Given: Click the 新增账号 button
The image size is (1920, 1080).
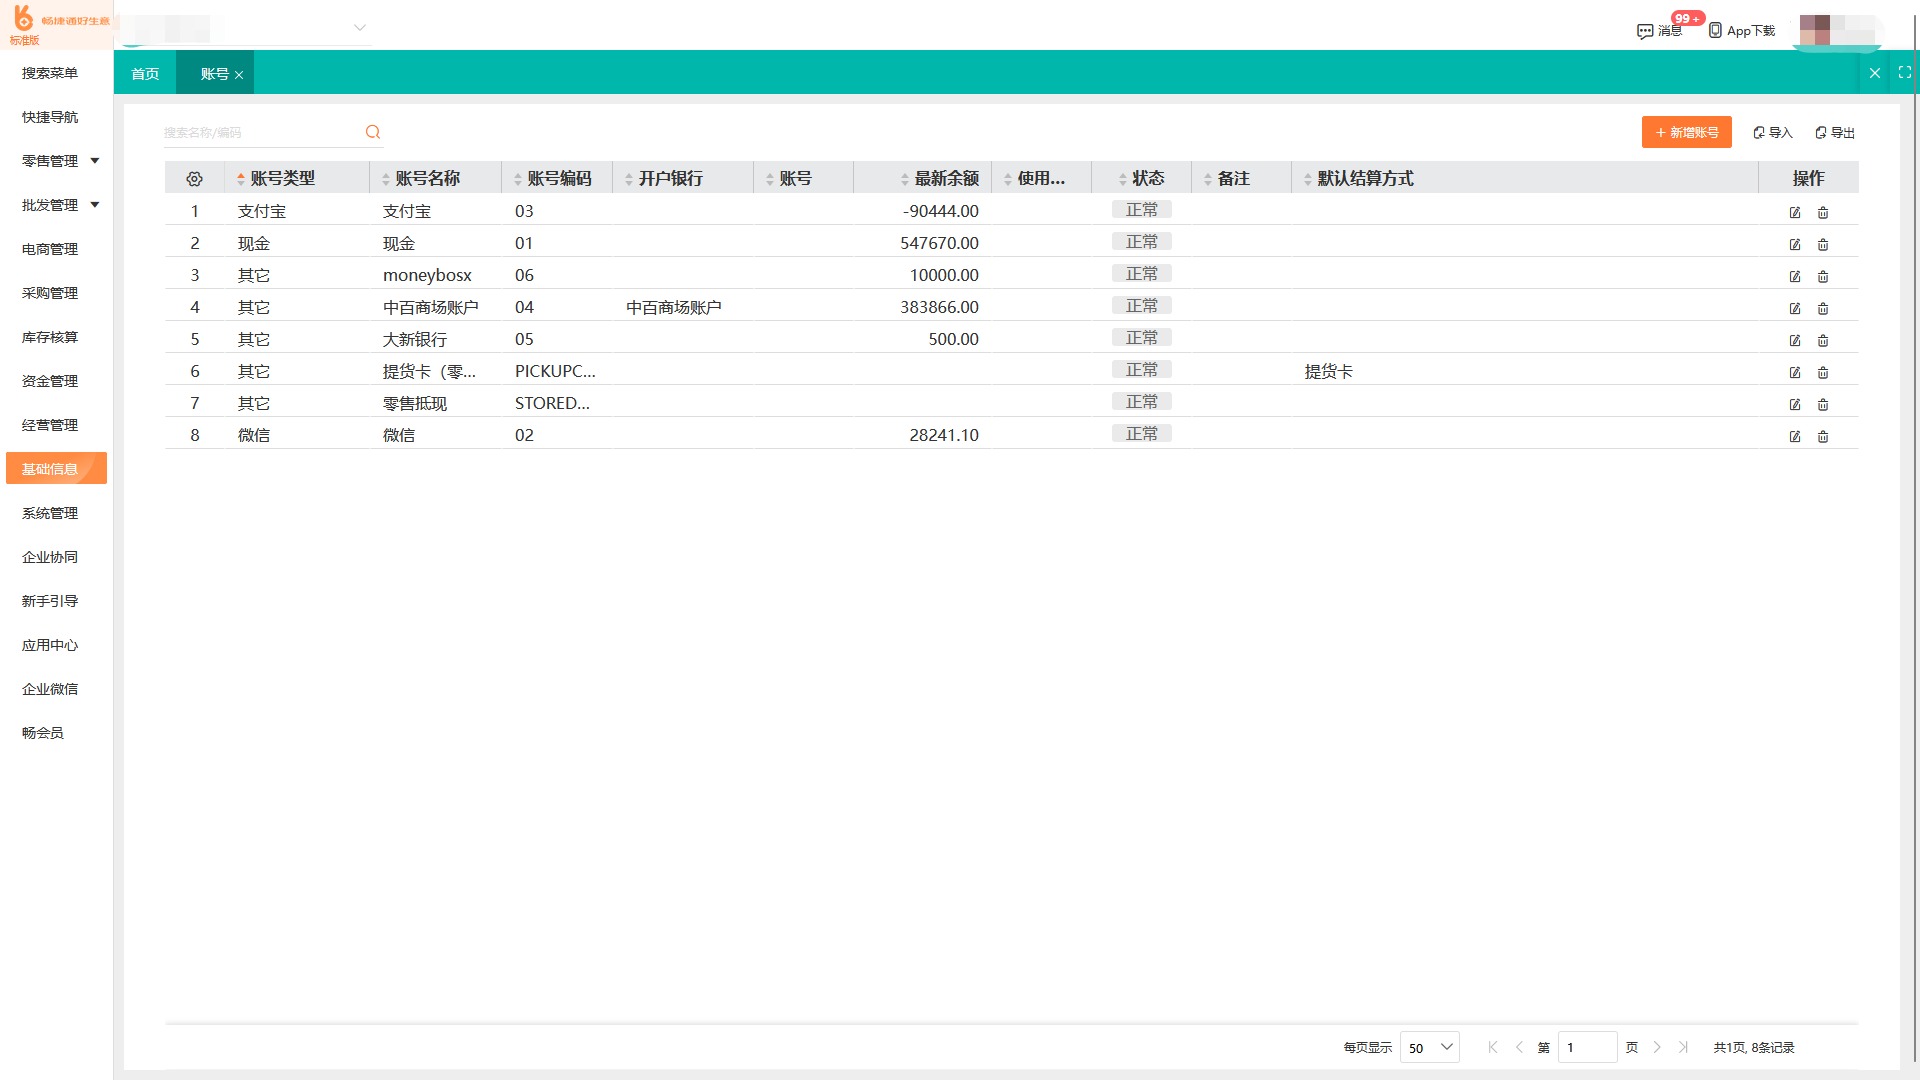Looking at the screenshot, I should tap(1691, 132).
